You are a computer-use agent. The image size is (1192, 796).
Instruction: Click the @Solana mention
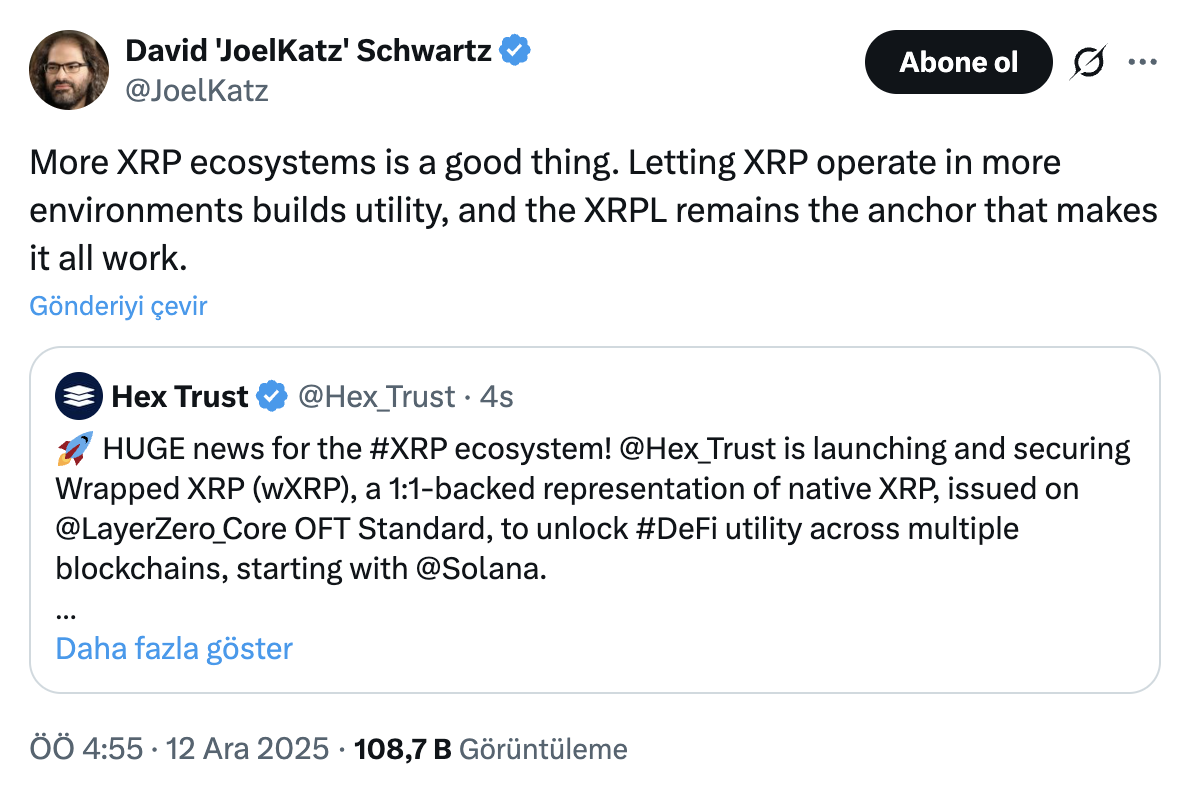point(480,568)
